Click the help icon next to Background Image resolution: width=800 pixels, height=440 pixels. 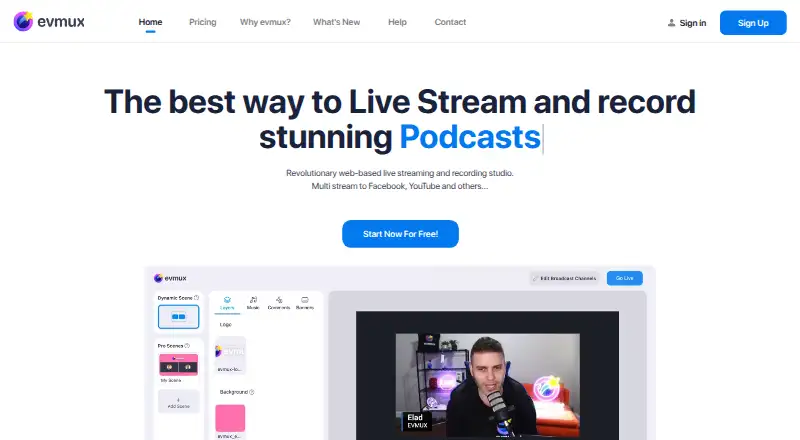click(x=252, y=392)
